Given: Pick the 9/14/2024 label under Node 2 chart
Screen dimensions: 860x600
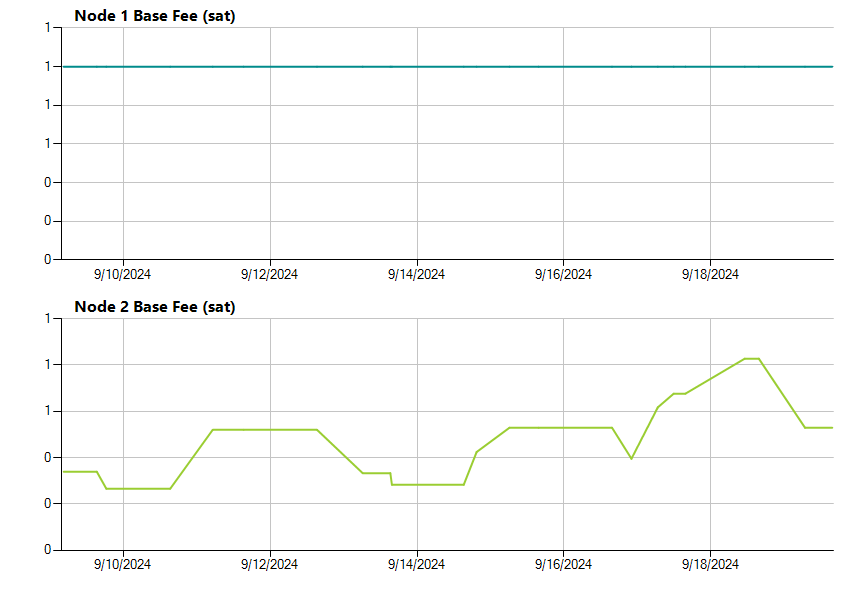Looking at the screenshot, I should coord(417,565).
